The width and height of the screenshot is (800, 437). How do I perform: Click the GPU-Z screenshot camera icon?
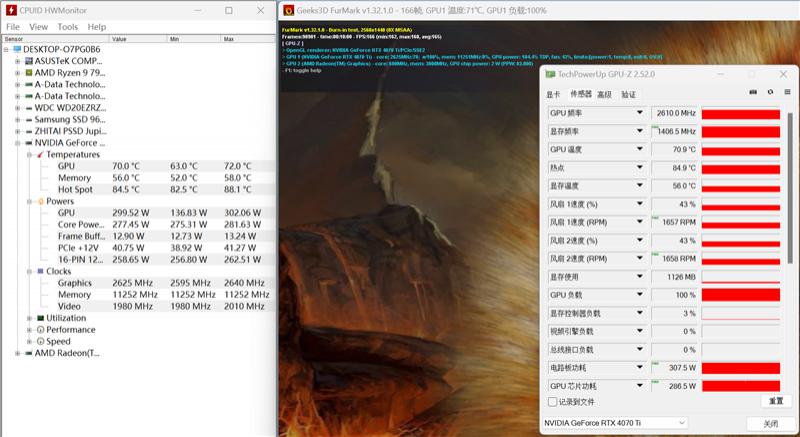pos(753,93)
